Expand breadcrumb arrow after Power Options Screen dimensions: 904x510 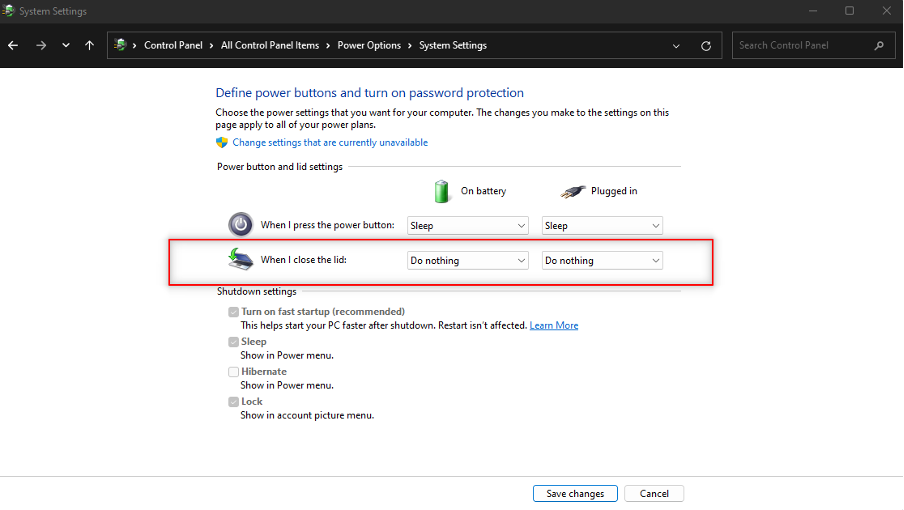(x=410, y=46)
